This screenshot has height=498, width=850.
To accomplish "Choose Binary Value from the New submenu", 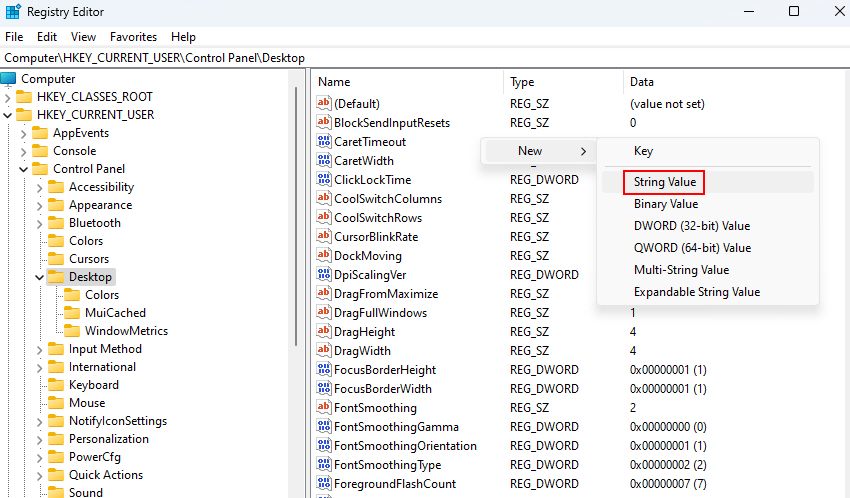I will 707,204.
